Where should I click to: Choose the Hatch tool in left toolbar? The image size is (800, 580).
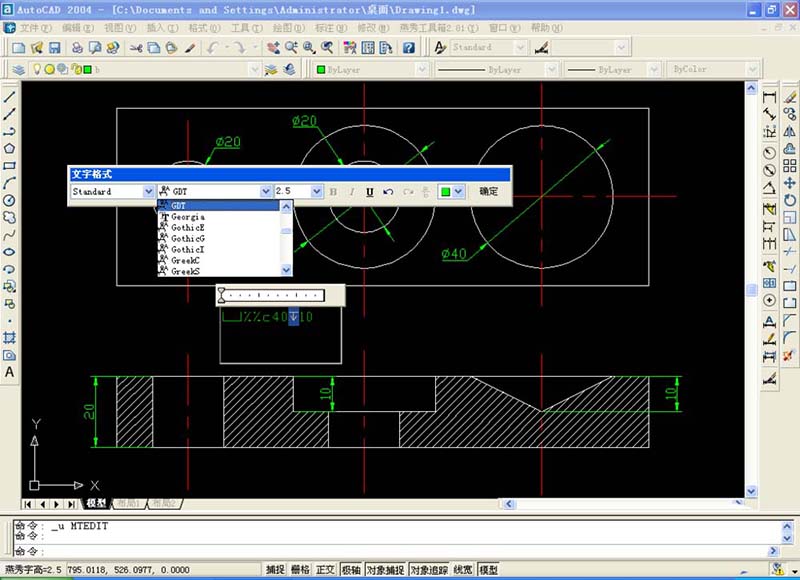[x=10, y=338]
